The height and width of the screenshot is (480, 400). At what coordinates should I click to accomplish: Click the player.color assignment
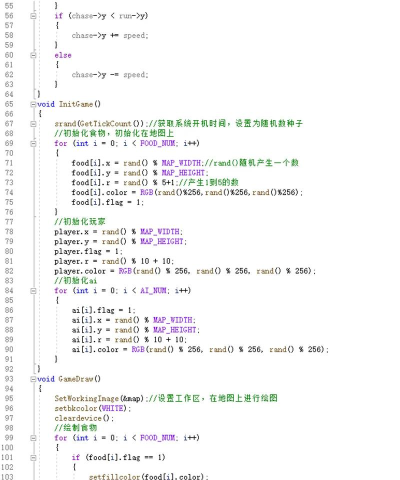pyautogui.click(x=185, y=271)
